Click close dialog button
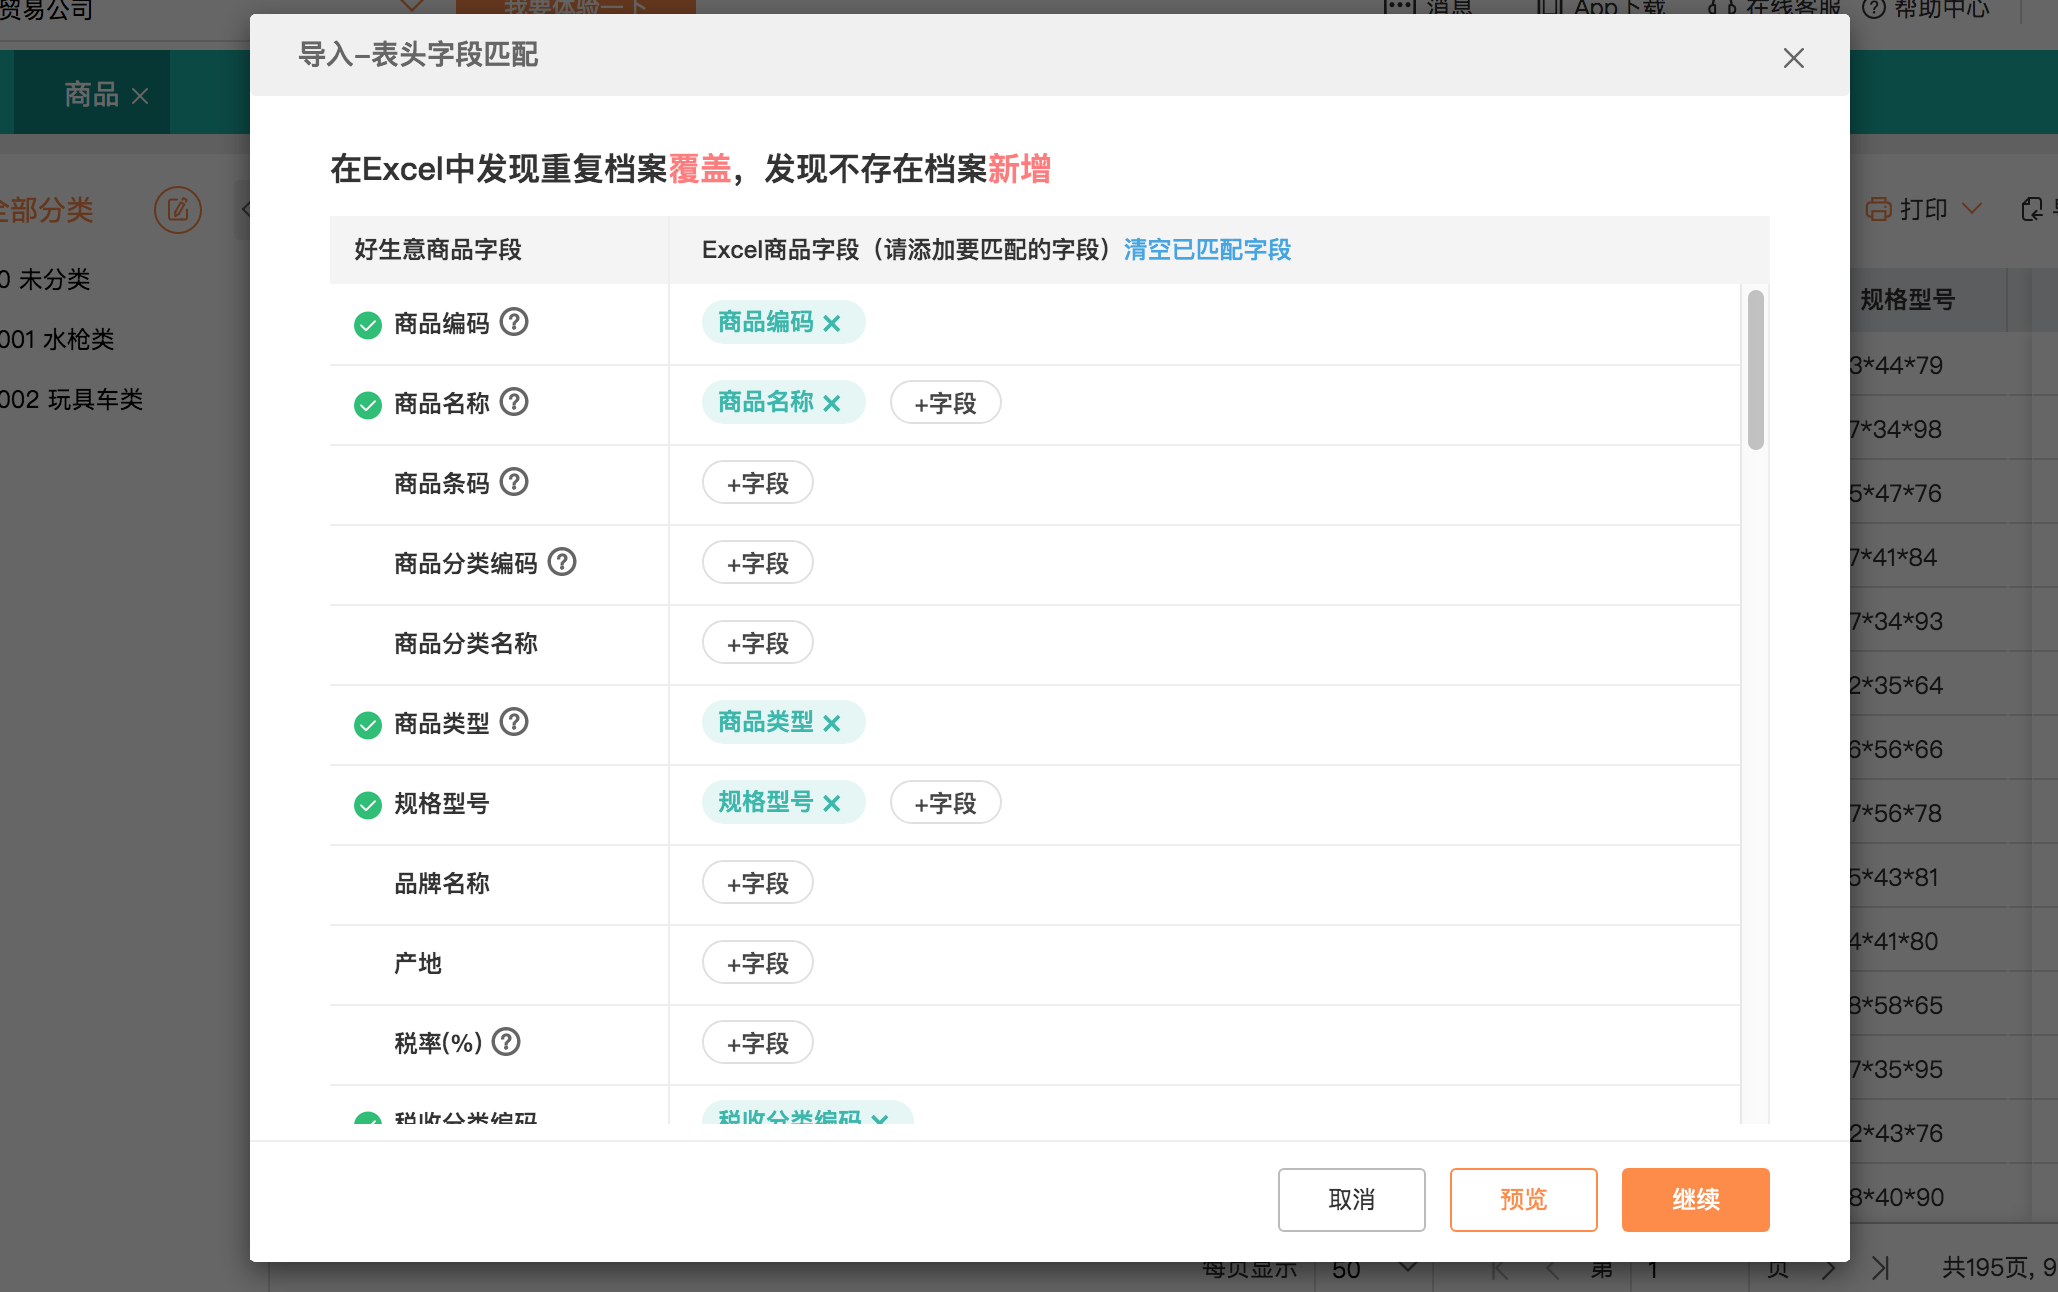Screen dimensions: 2058x1292 (x=1793, y=57)
